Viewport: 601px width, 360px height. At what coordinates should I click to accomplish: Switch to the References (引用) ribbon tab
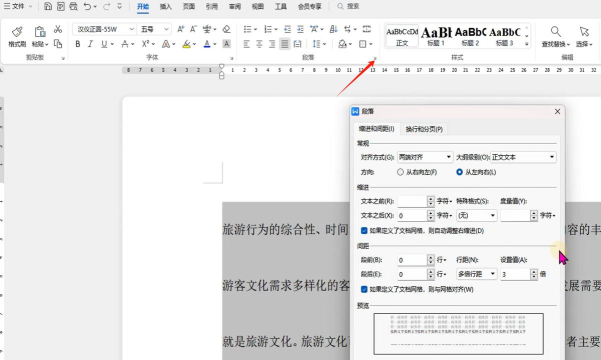point(212,7)
